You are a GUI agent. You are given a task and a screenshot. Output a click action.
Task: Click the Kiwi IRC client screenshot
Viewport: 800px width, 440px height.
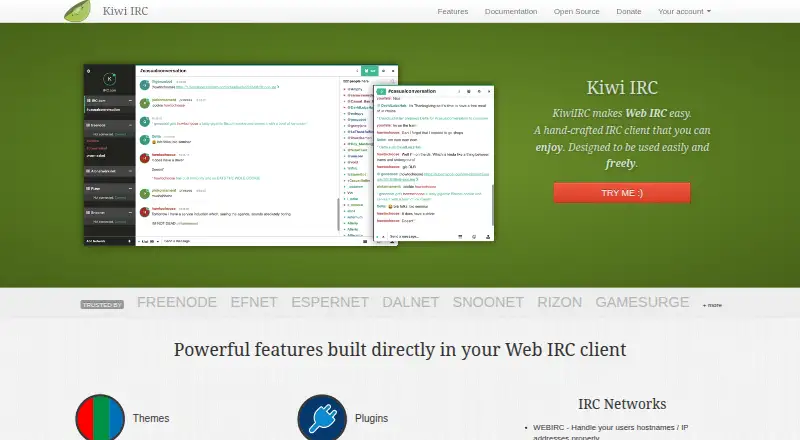289,155
